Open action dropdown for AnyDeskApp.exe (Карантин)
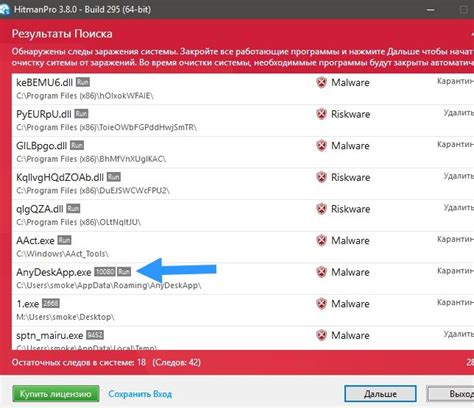 pos(455,271)
